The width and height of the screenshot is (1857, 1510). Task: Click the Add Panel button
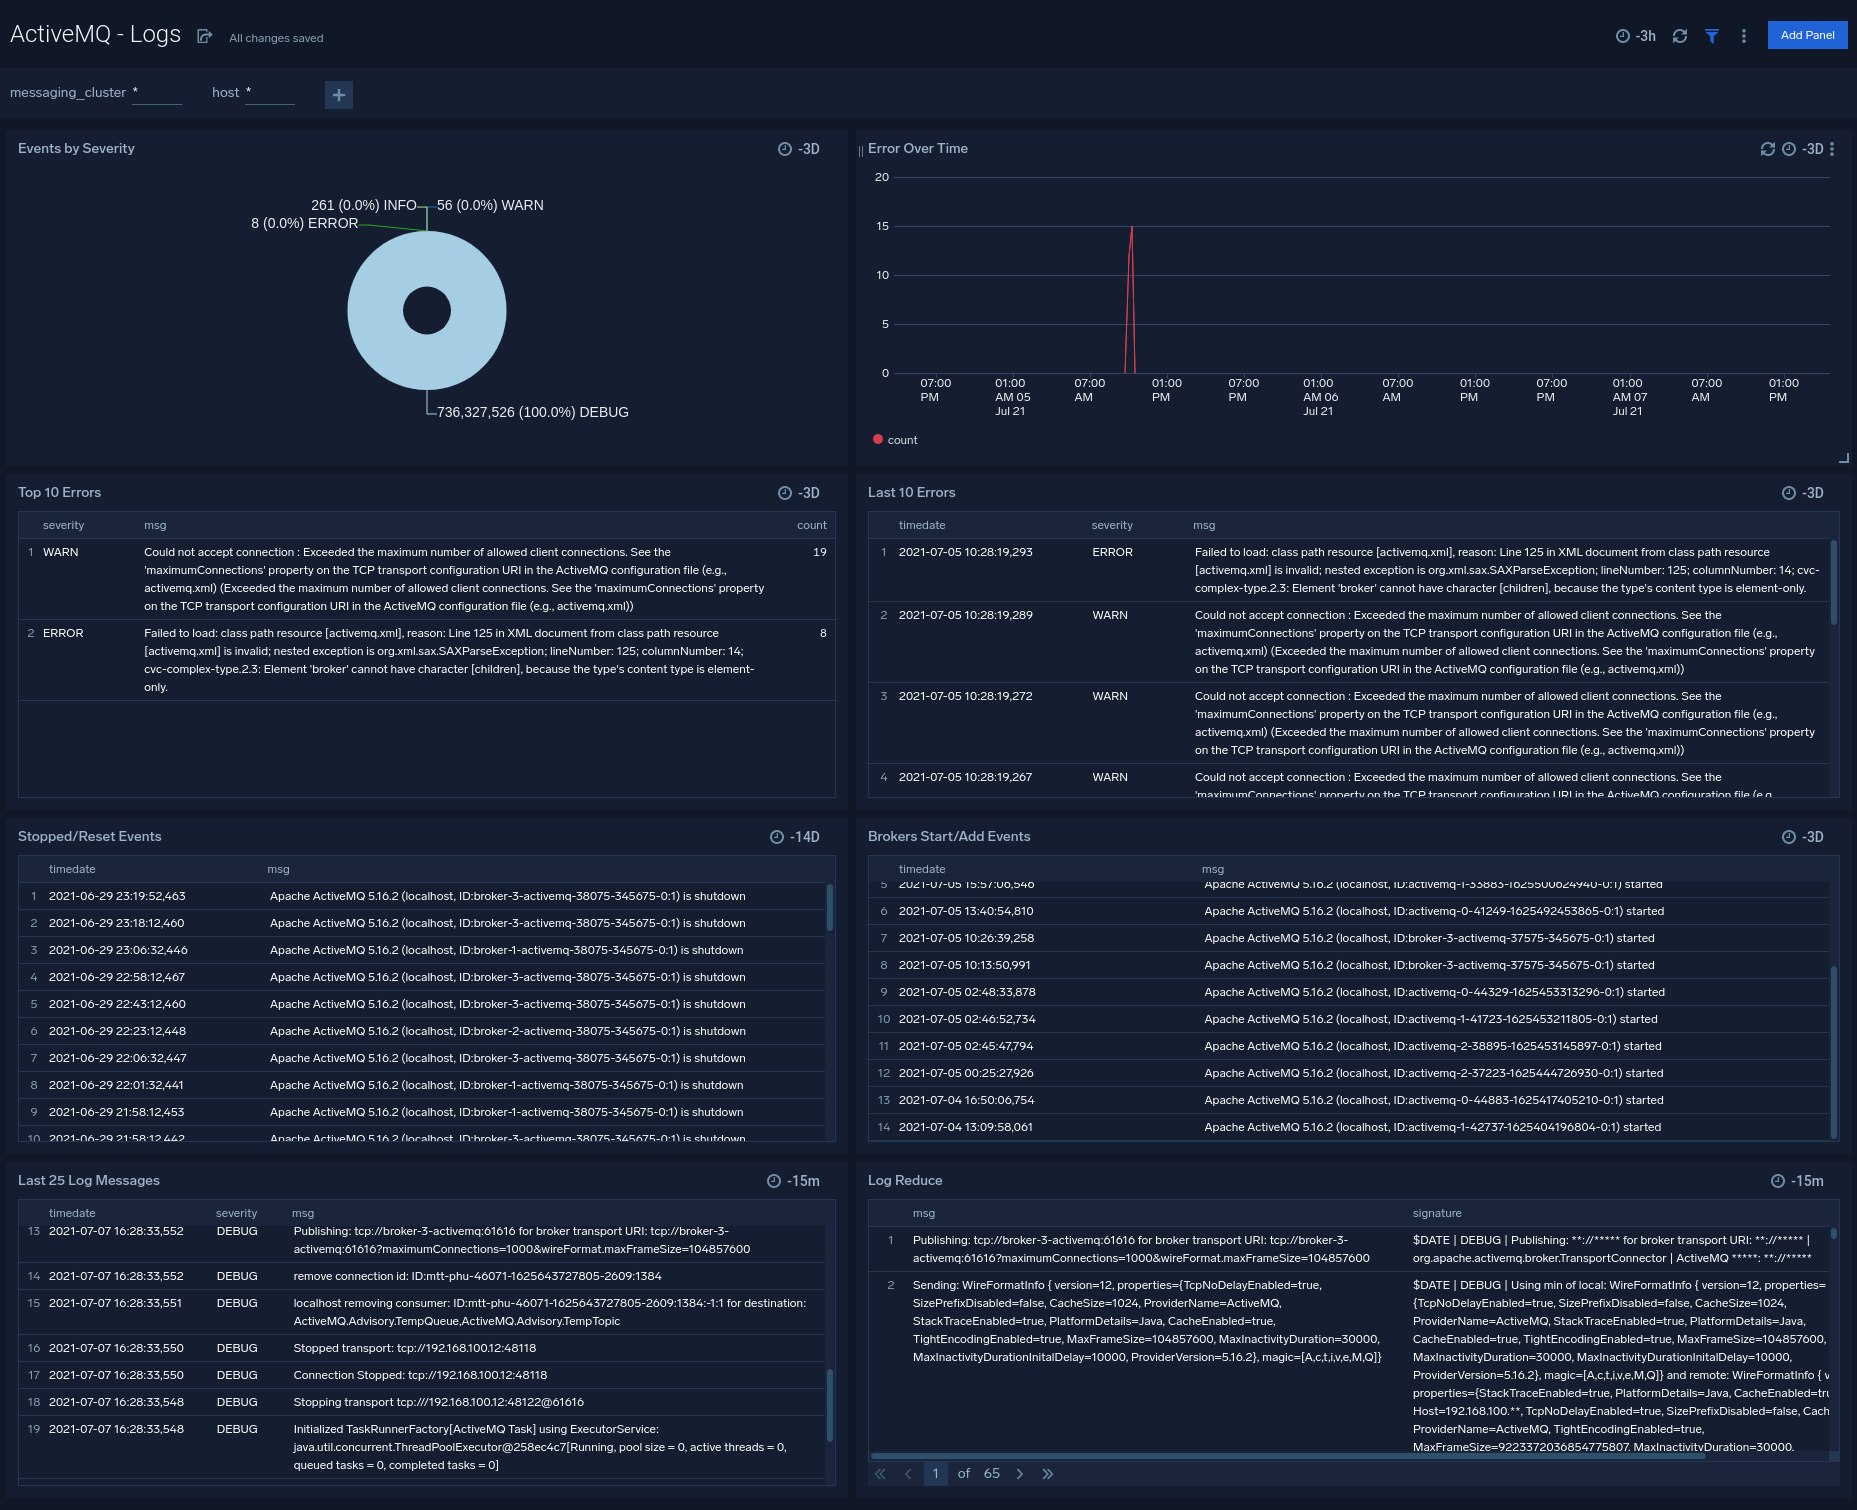(1807, 35)
